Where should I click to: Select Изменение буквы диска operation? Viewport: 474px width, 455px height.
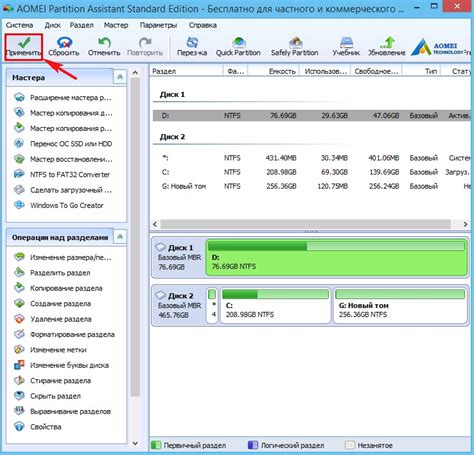(x=61, y=365)
